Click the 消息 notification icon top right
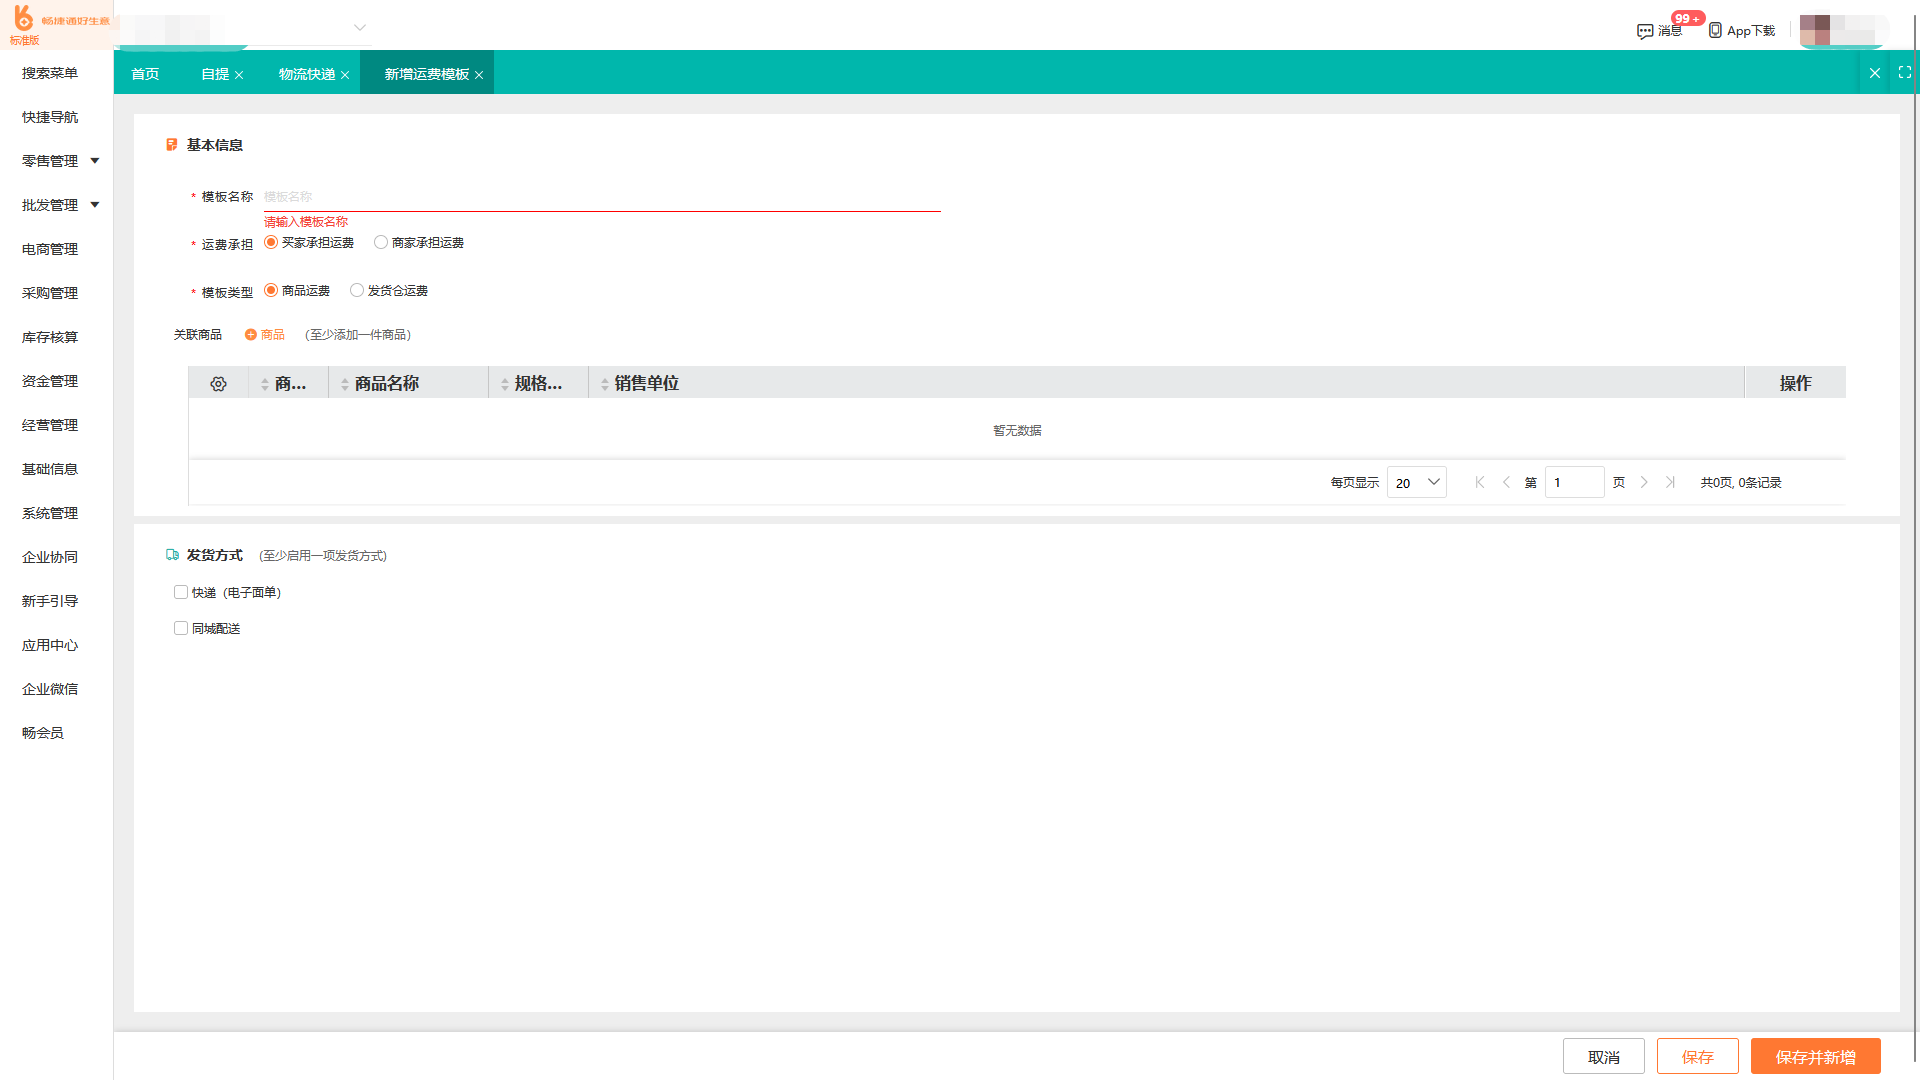The width and height of the screenshot is (1920, 1080). tap(1659, 29)
